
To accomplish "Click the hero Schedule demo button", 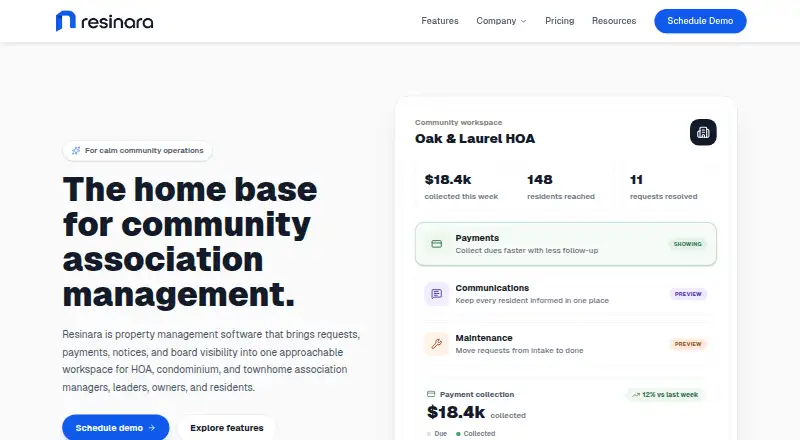I will click(x=116, y=428).
